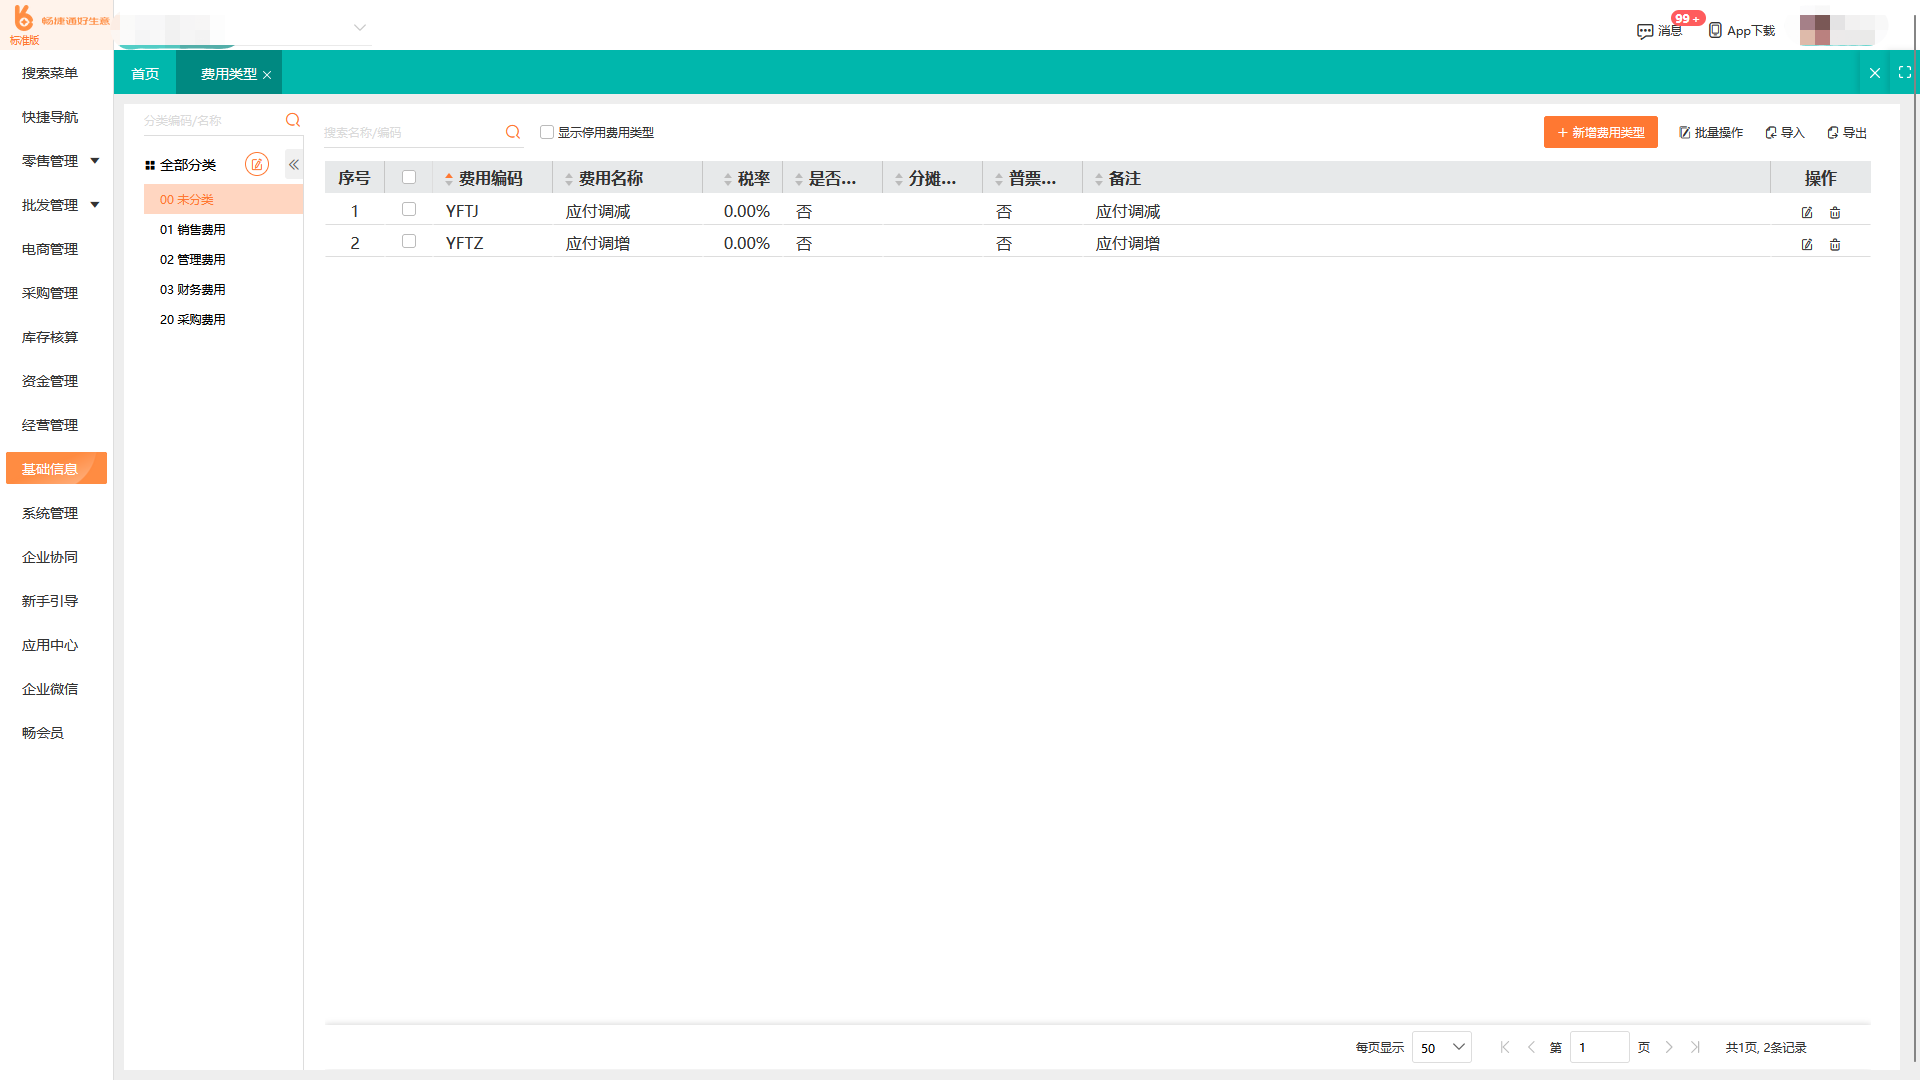Click 新增费用类型 button

click(1600, 132)
